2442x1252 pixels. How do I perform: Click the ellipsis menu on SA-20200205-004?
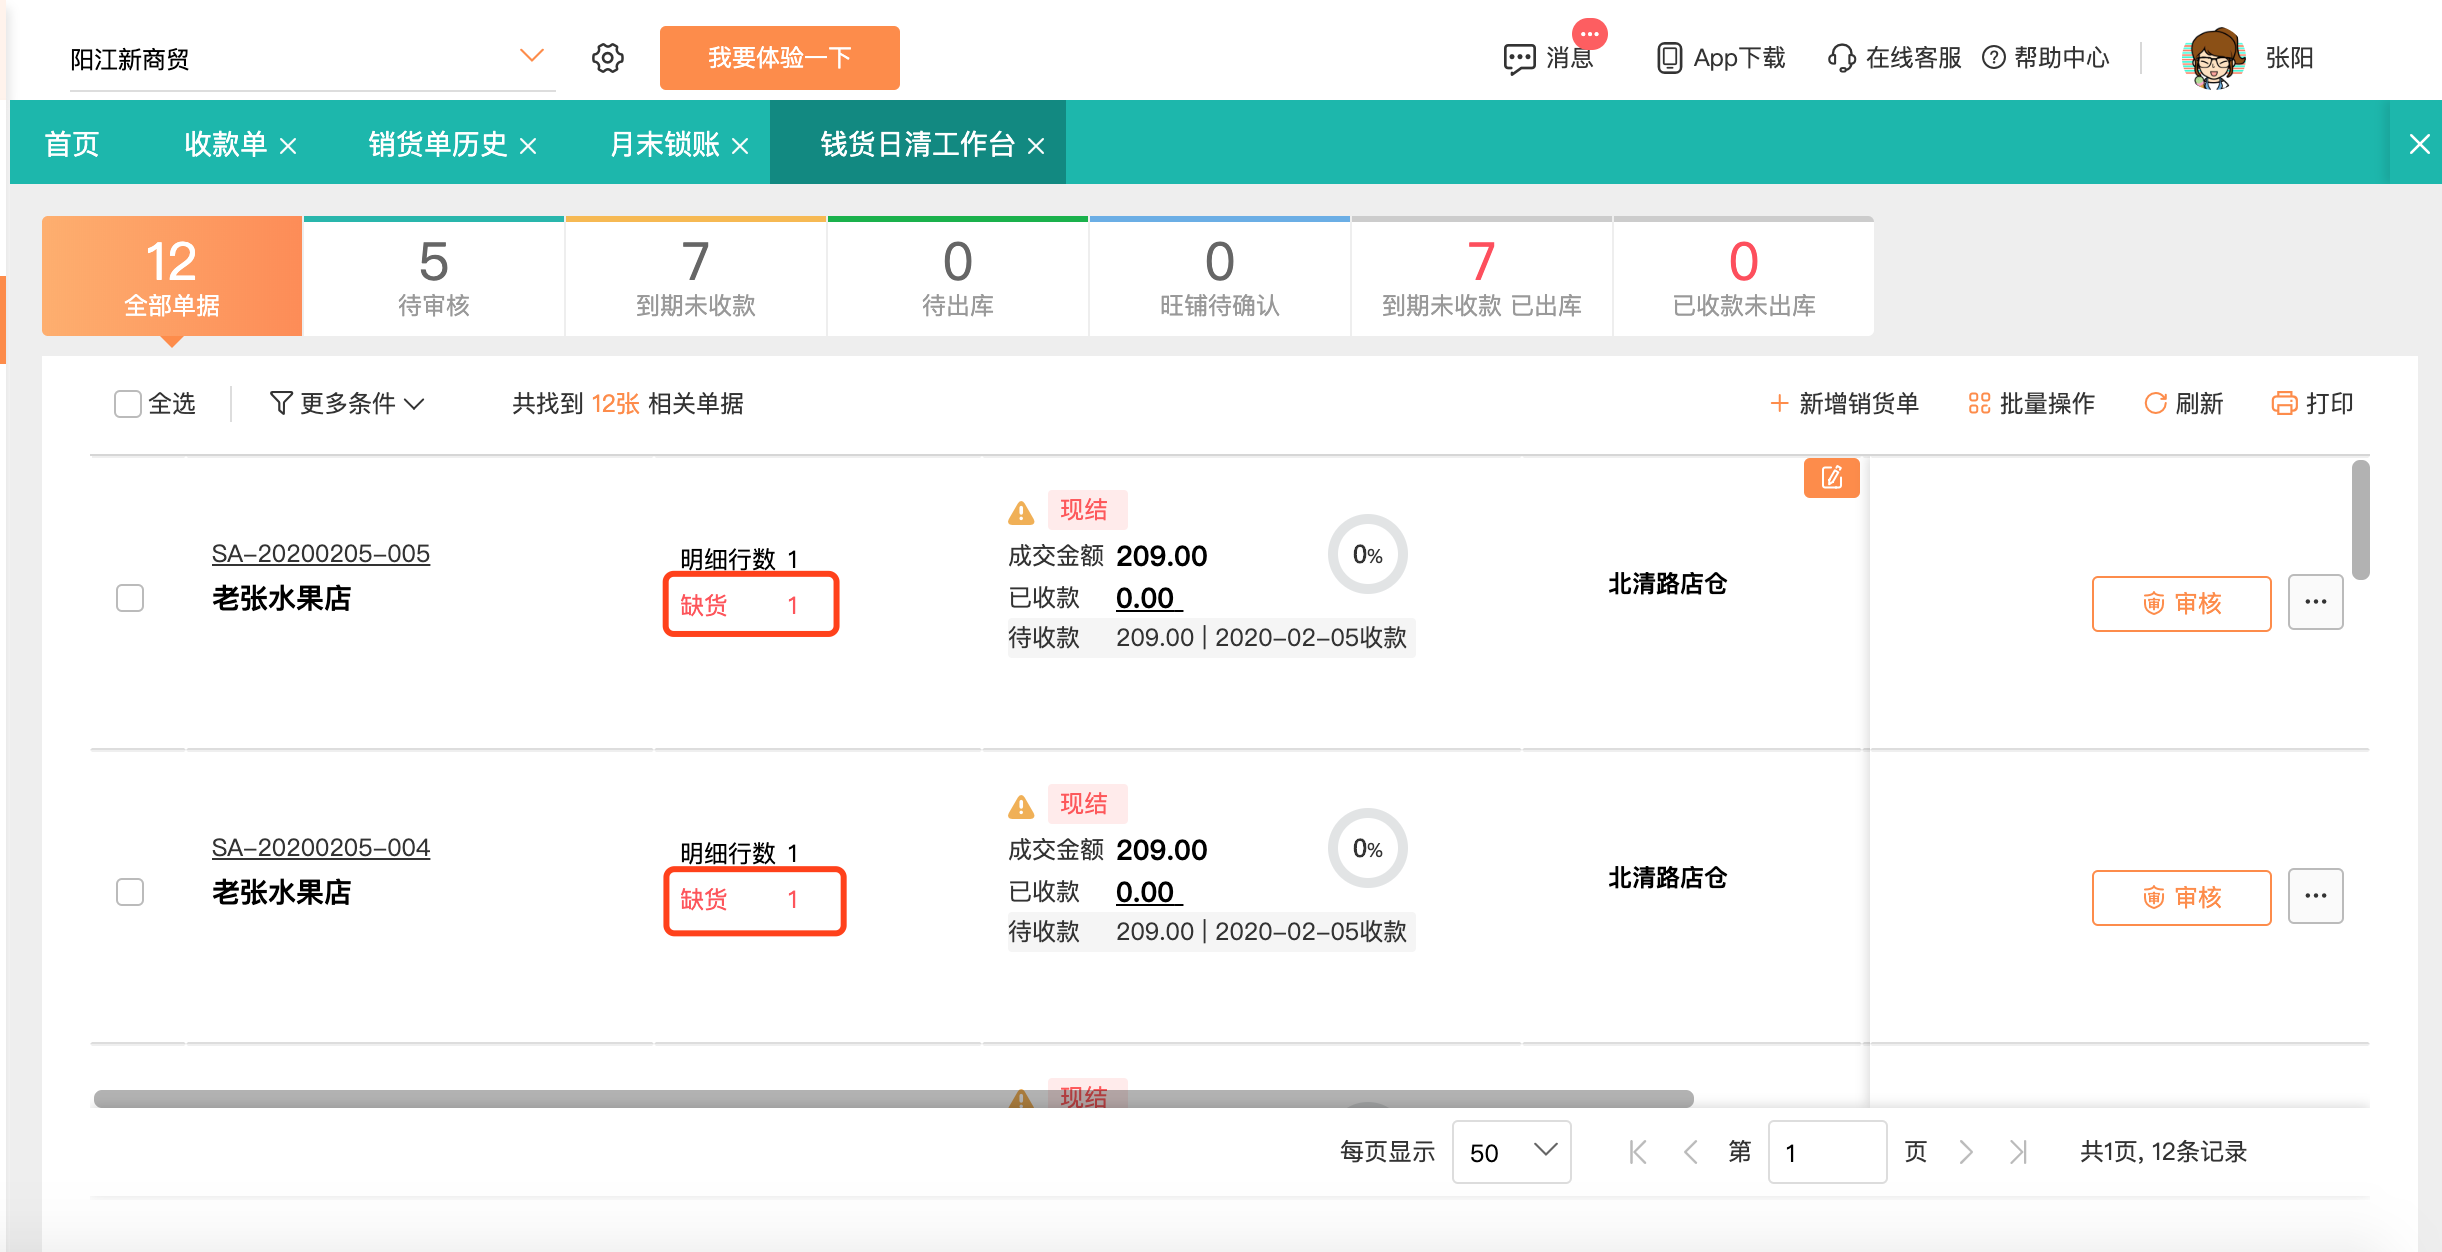tap(2318, 894)
